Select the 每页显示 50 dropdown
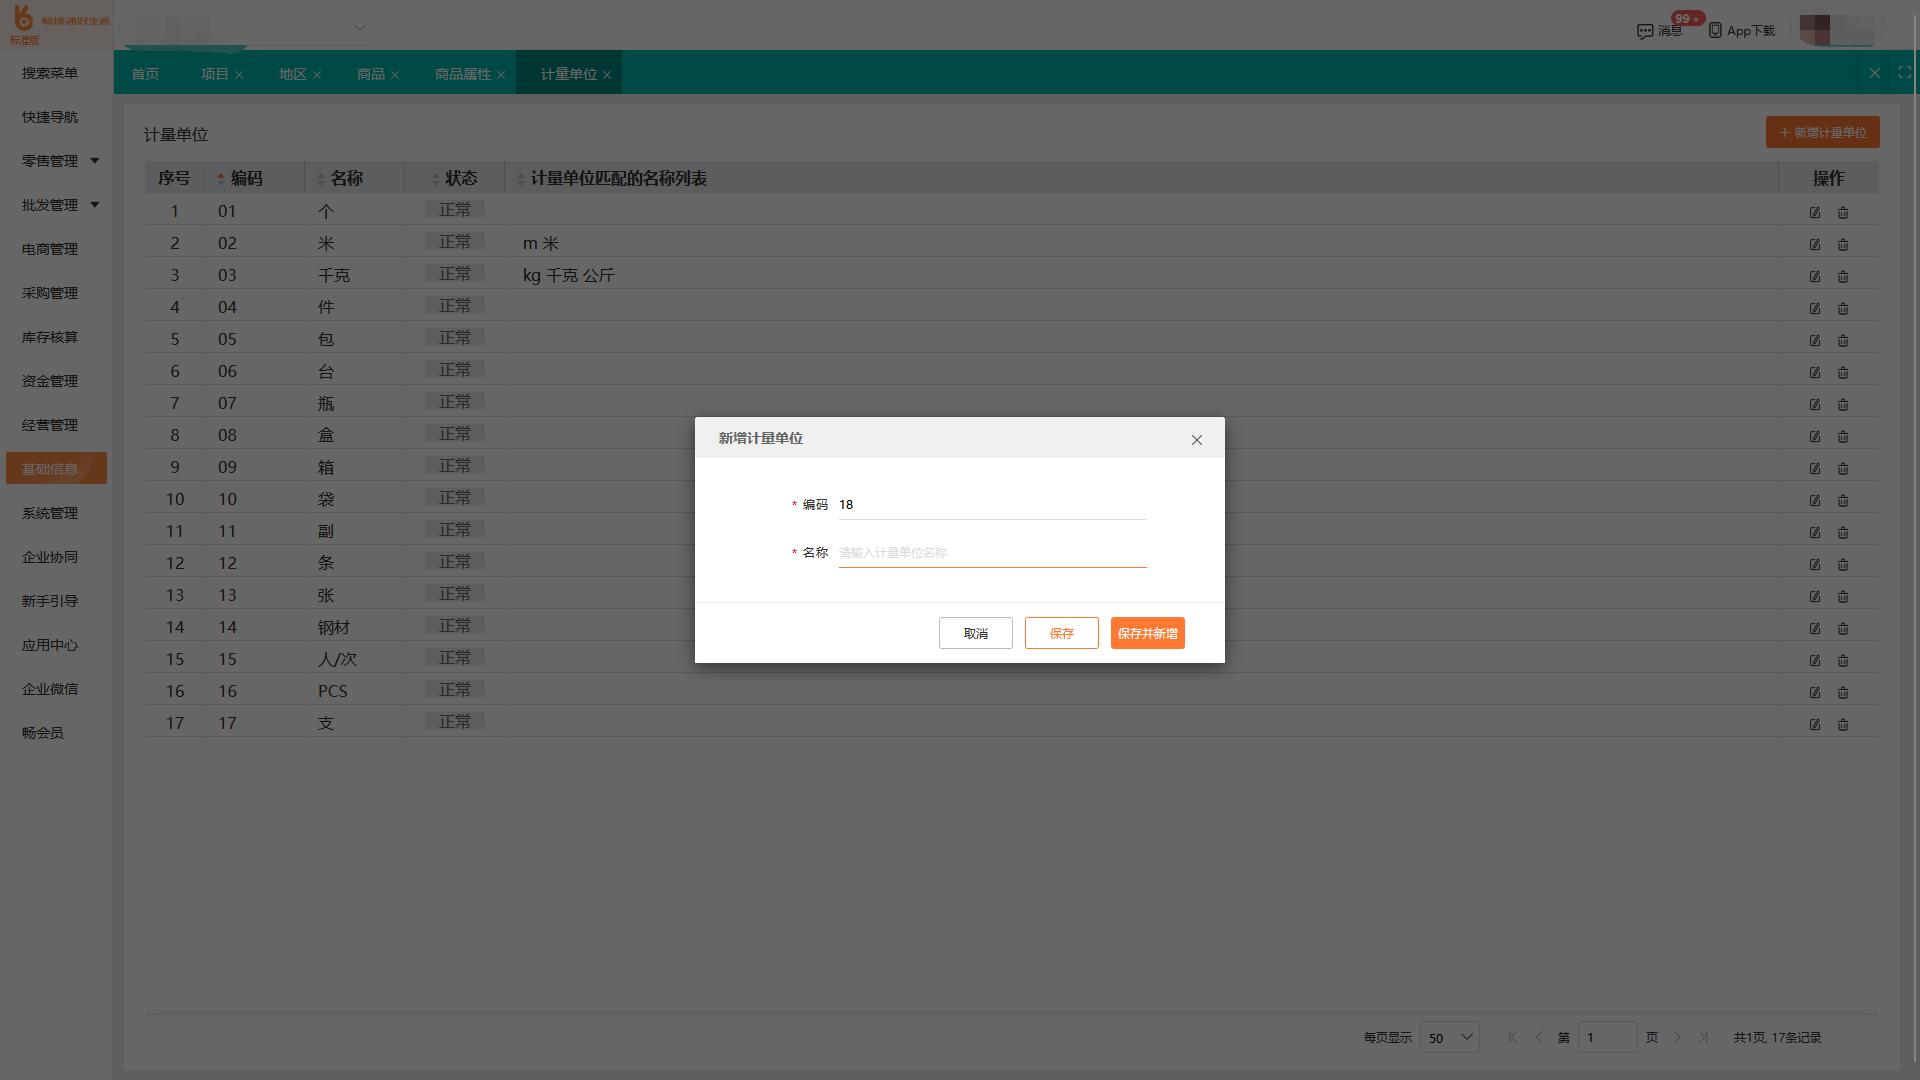Viewport: 1920px width, 1080px height. 1449,1038
